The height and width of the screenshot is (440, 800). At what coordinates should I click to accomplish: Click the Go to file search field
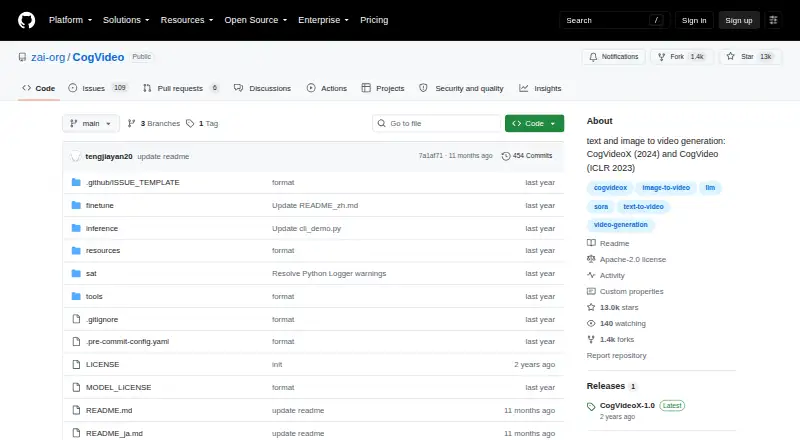437,124
